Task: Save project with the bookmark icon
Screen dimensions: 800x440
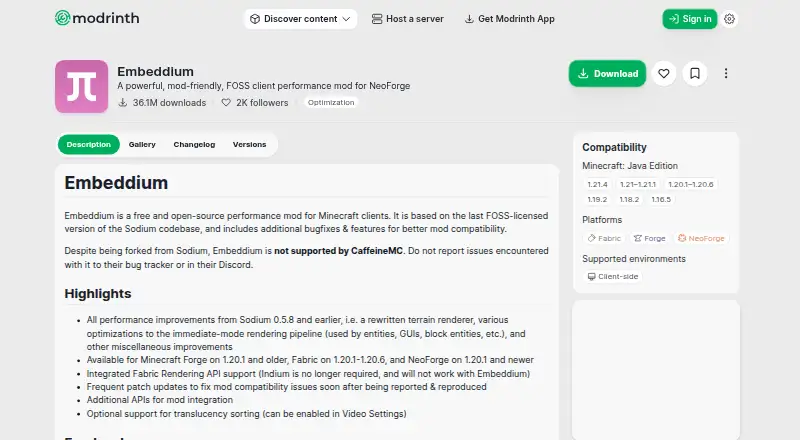Action: pos(694,74)
